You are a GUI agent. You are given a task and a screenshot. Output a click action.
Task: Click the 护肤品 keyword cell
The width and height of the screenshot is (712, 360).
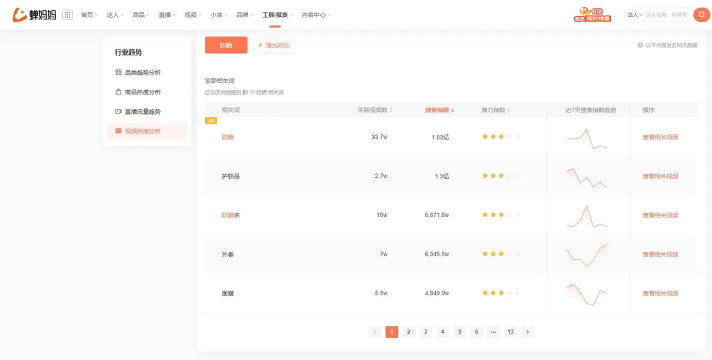point(231,176)
